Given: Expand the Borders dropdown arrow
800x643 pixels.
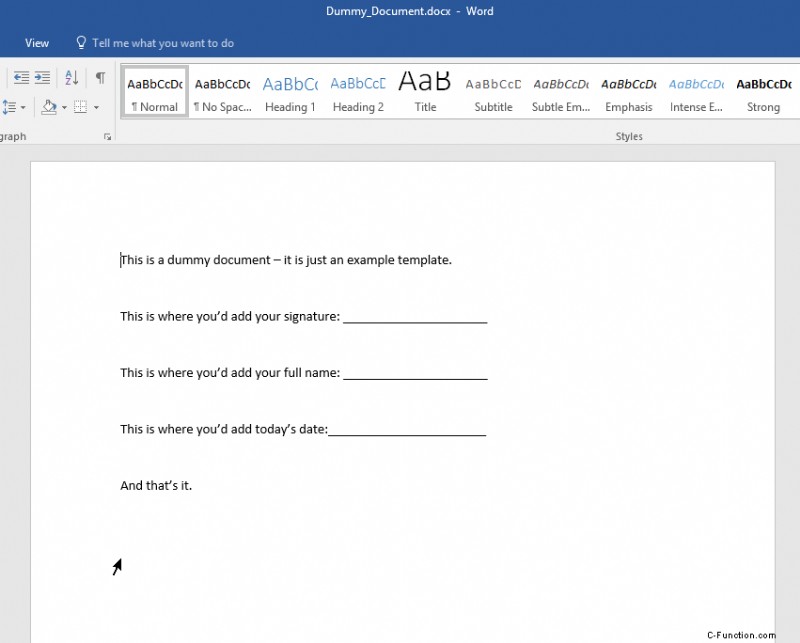Looking at the screenshot, I should click(95, 107).
